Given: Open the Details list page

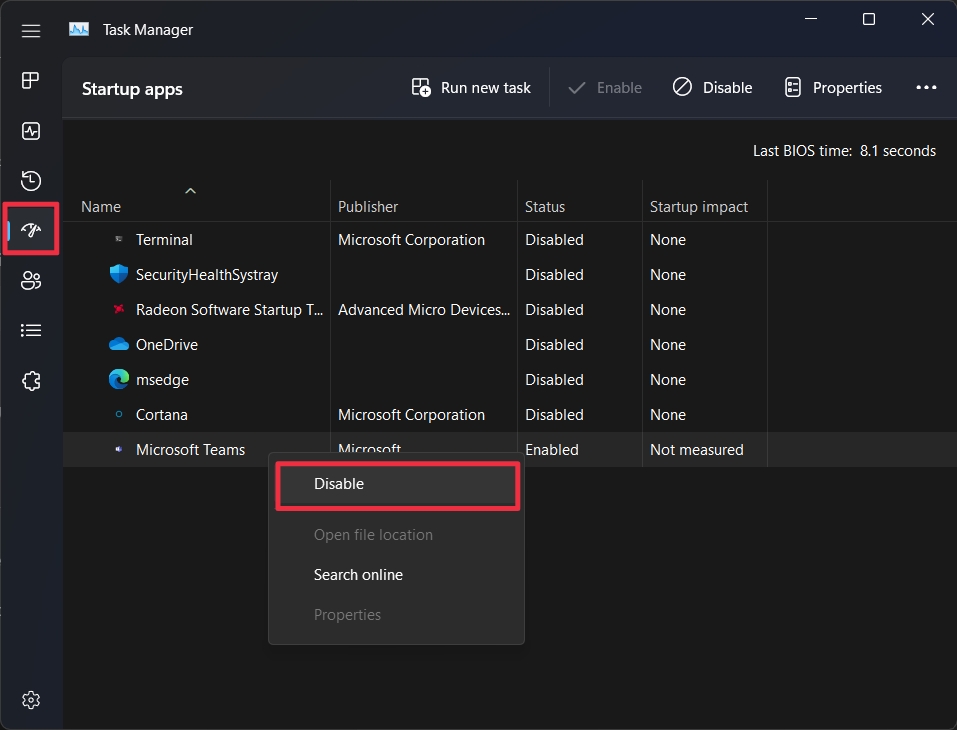Looking at the screenshot, I should coord(31,330).
